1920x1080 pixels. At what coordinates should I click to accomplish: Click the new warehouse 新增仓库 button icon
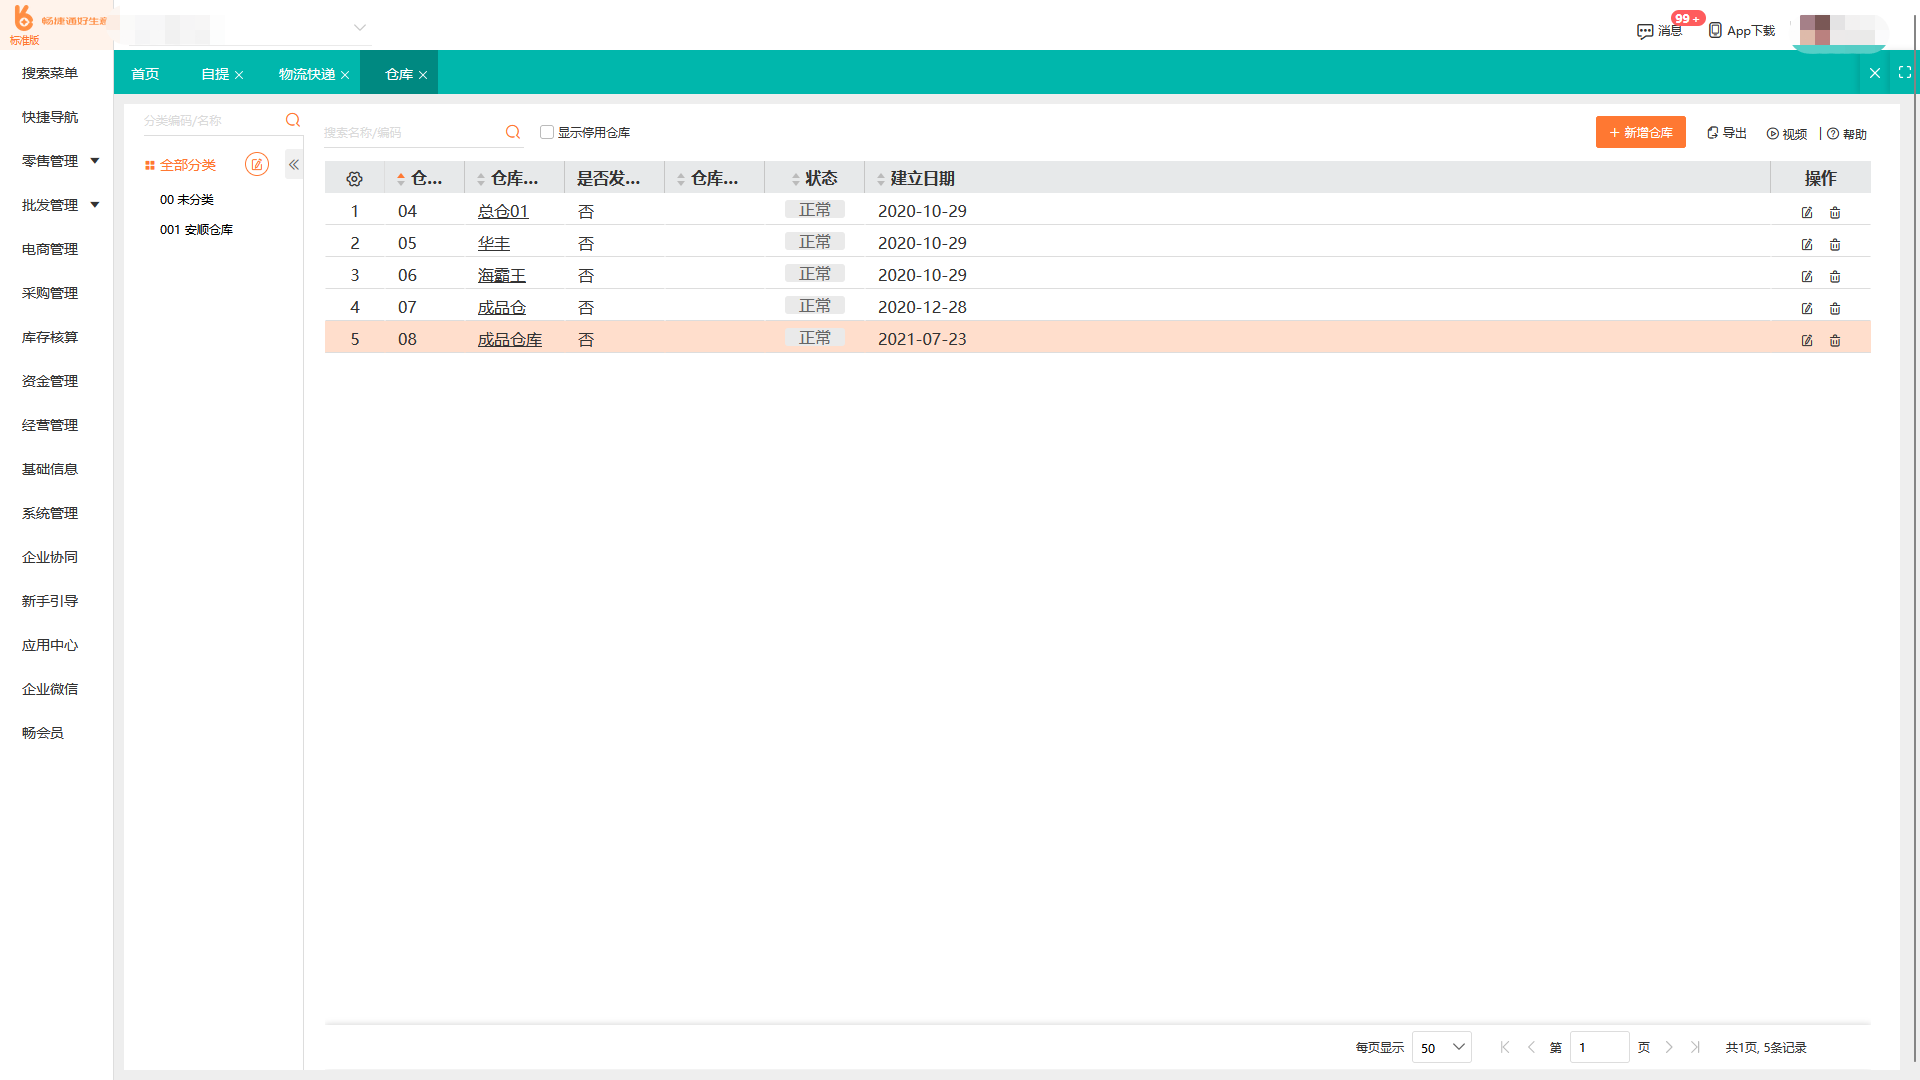(1640, 131)
